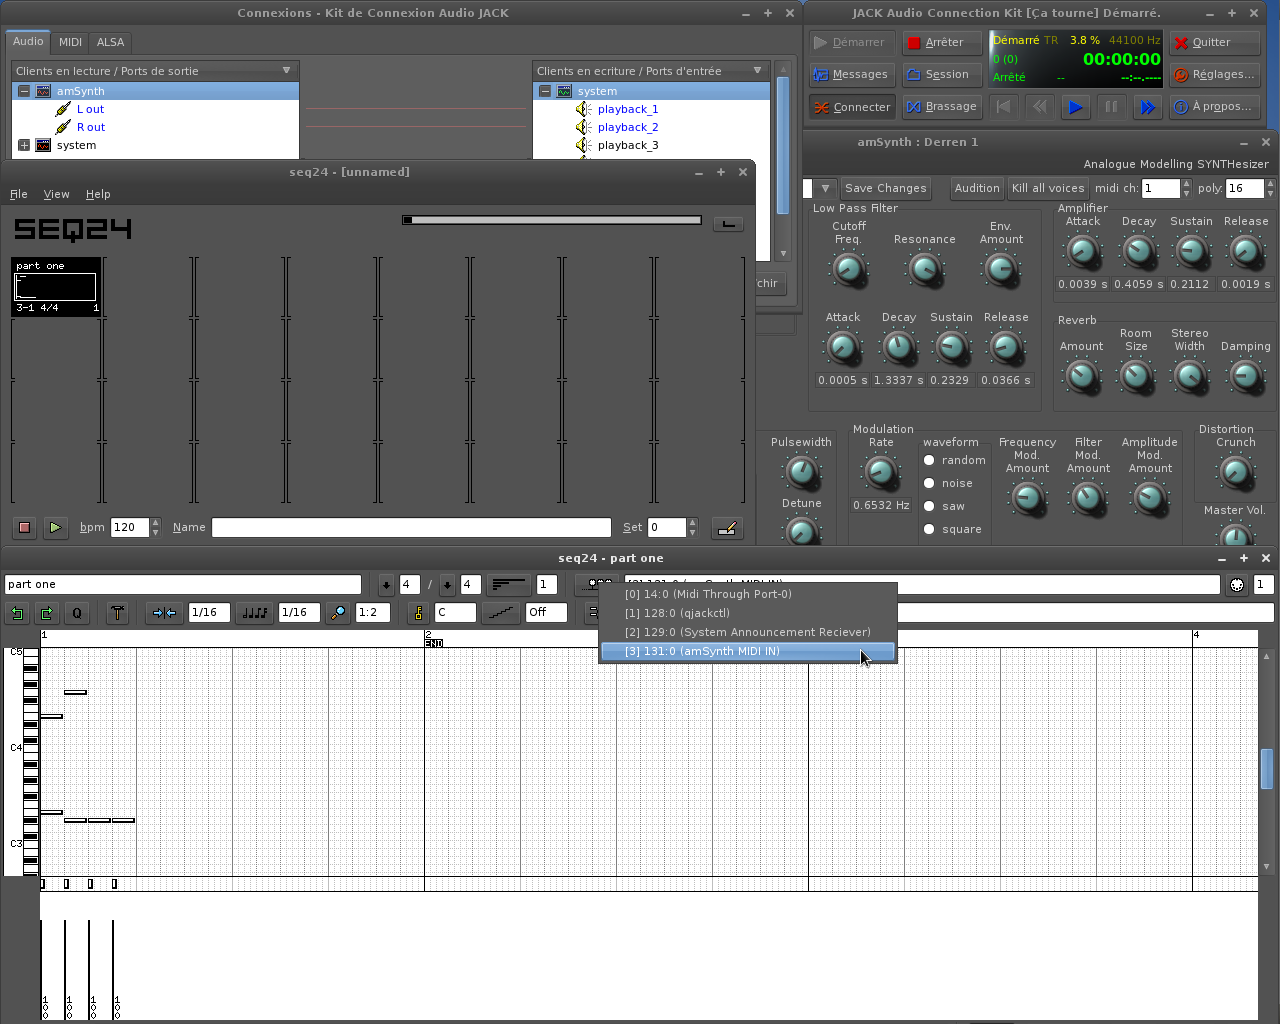Click the magnifier zoom icon
This screenshot has width=1280, height=1024.
pyautogui.click(x=338, y=613)
